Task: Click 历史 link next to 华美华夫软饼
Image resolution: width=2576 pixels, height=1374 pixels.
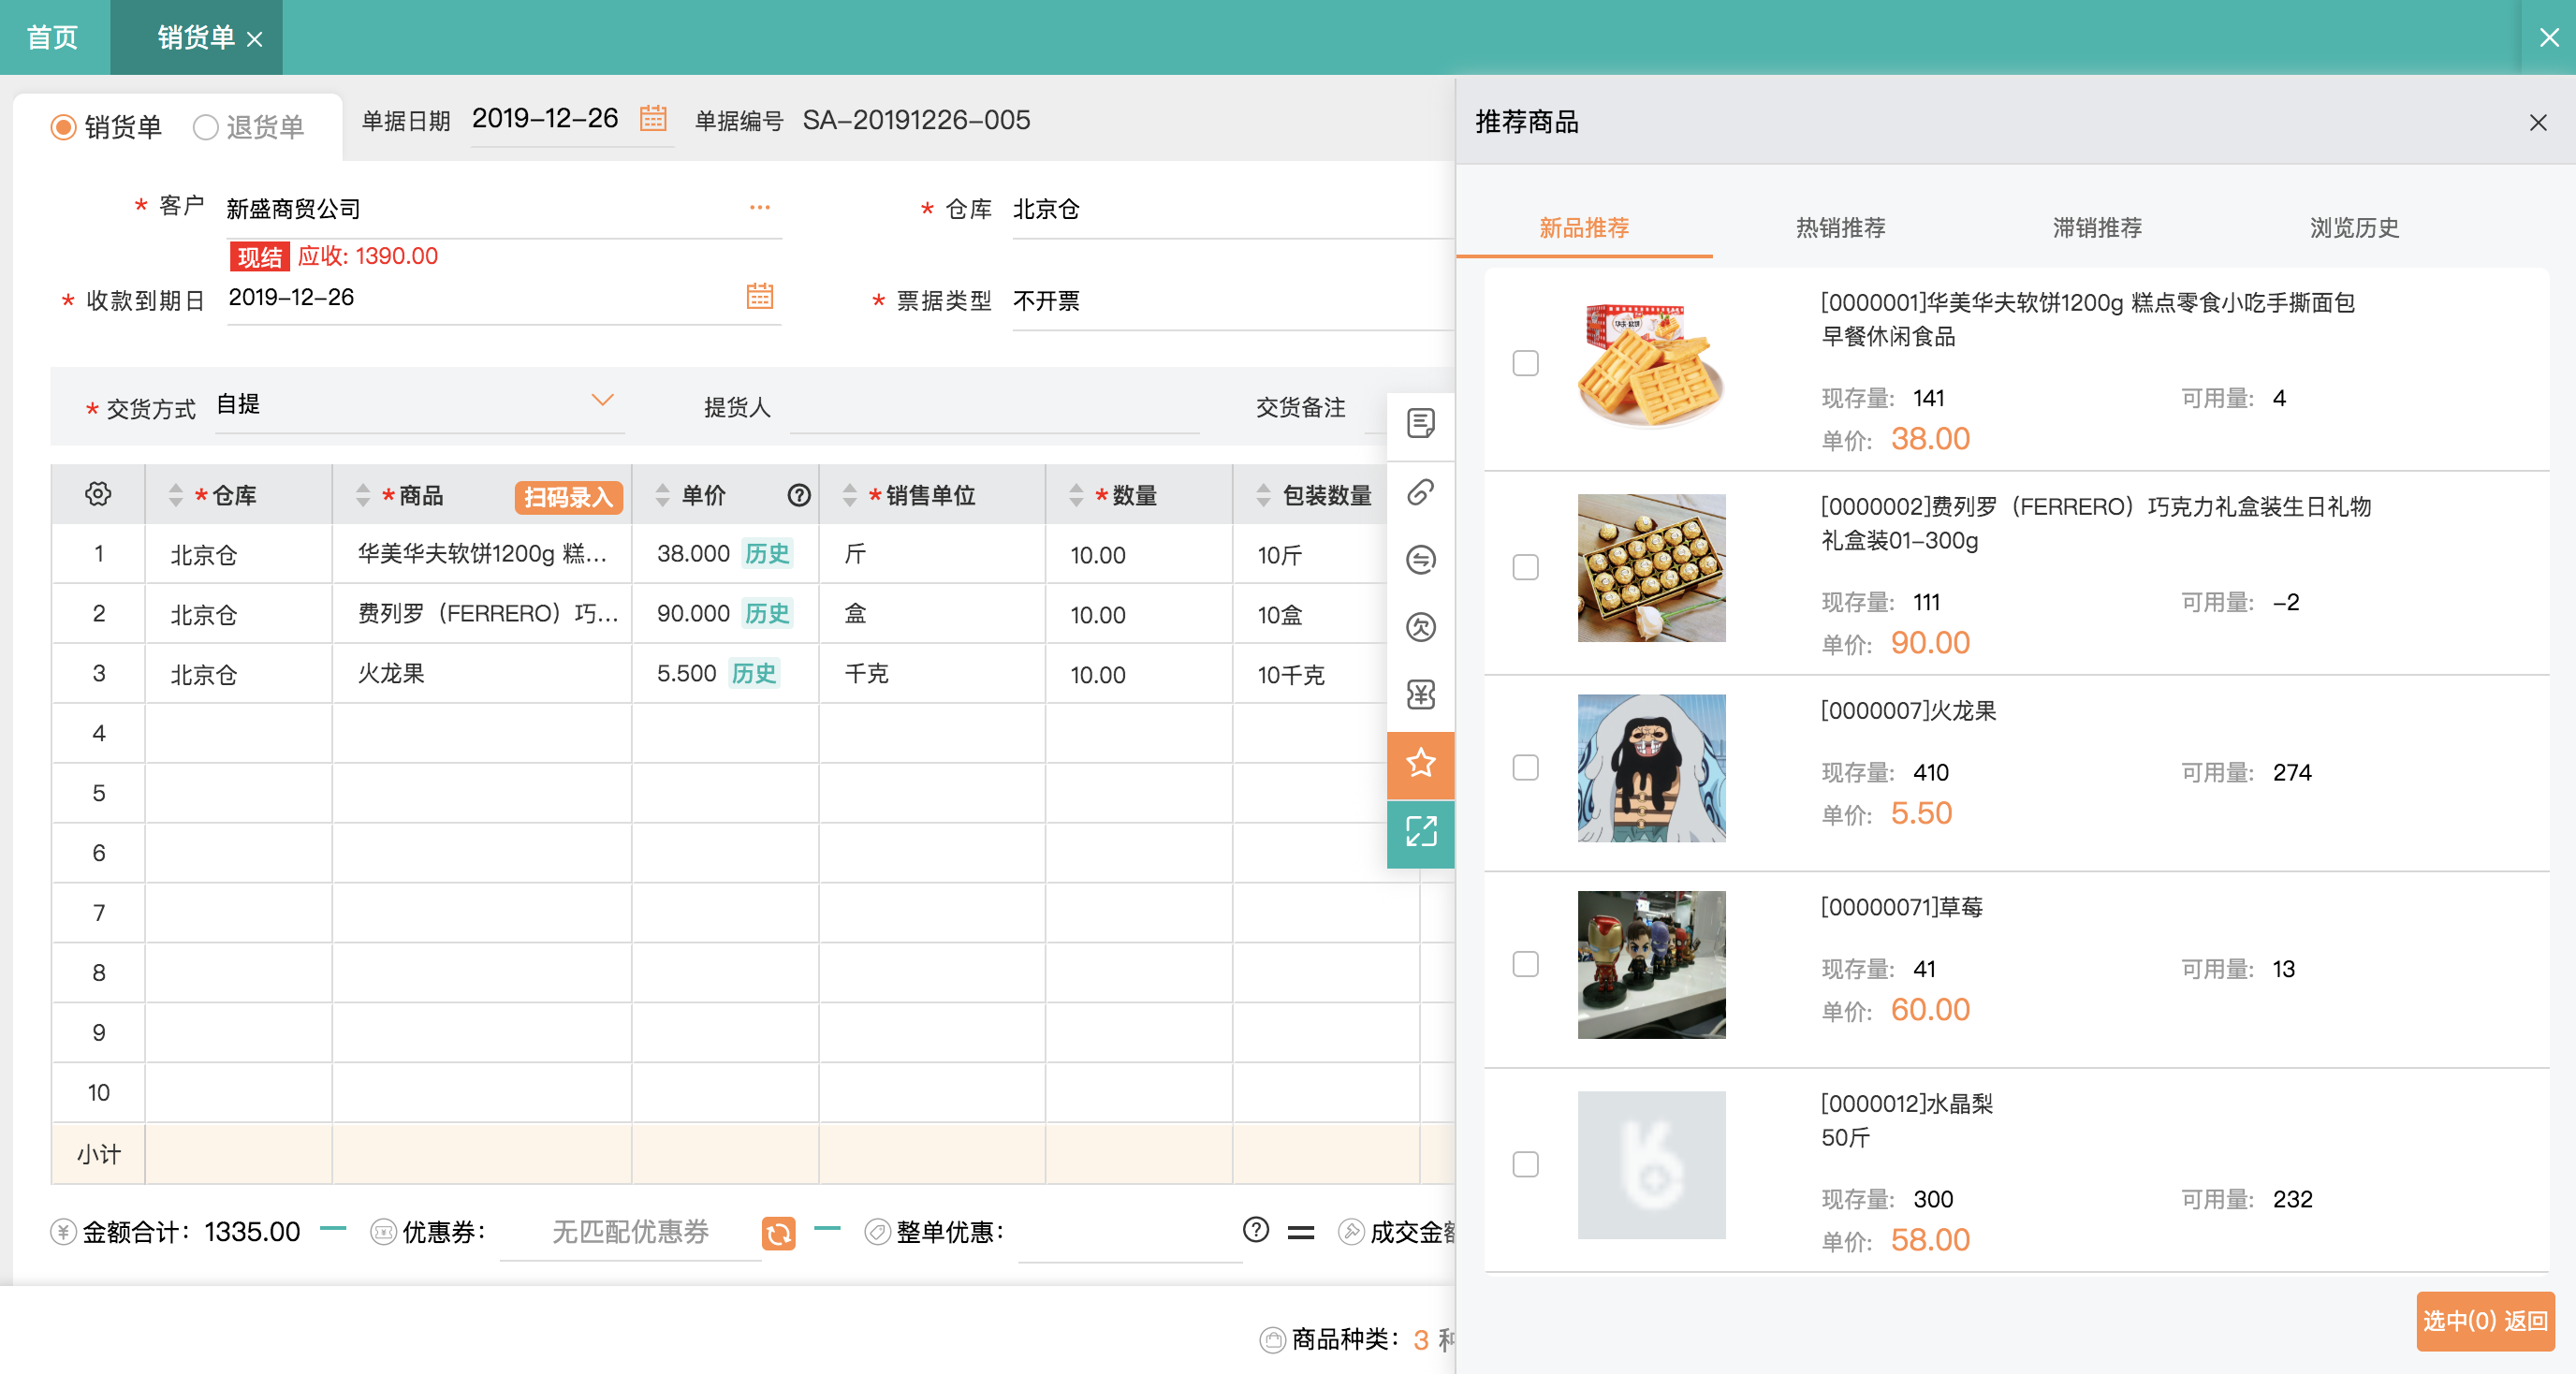Action: [765, 553]
